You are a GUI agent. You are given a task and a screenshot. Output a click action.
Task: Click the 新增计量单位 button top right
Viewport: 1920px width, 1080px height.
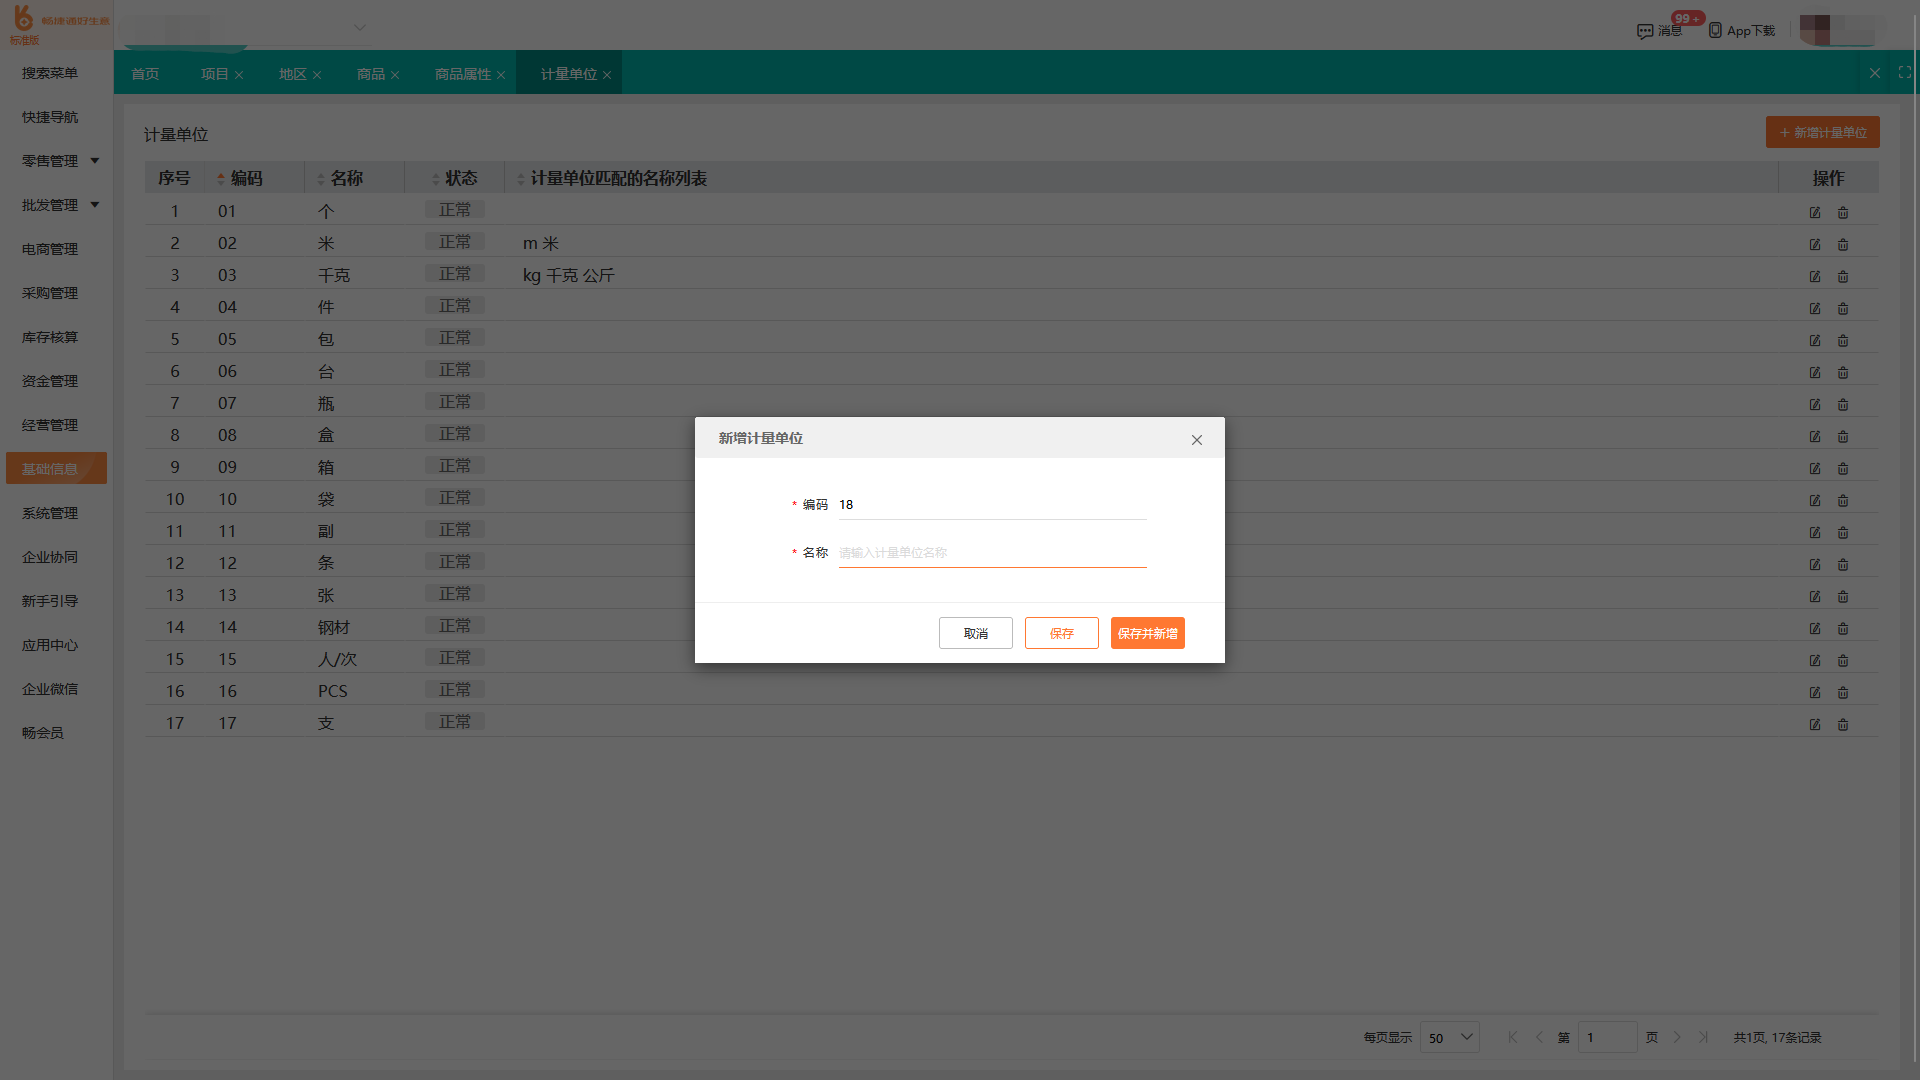point(1822,132)
